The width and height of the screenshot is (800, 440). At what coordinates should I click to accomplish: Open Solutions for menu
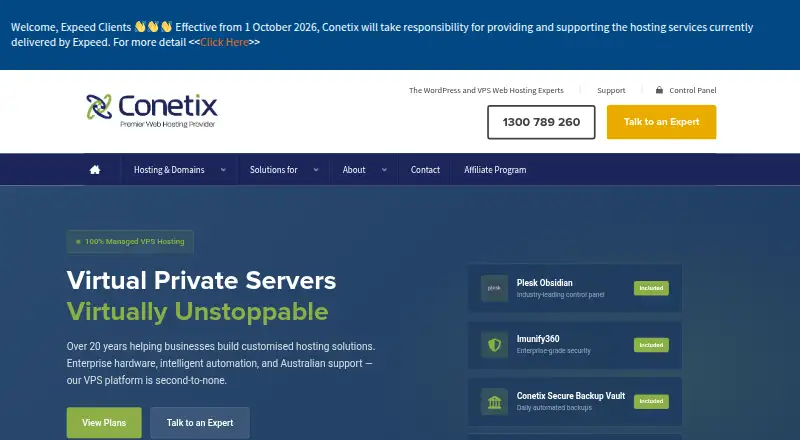[x=273, y=170]
